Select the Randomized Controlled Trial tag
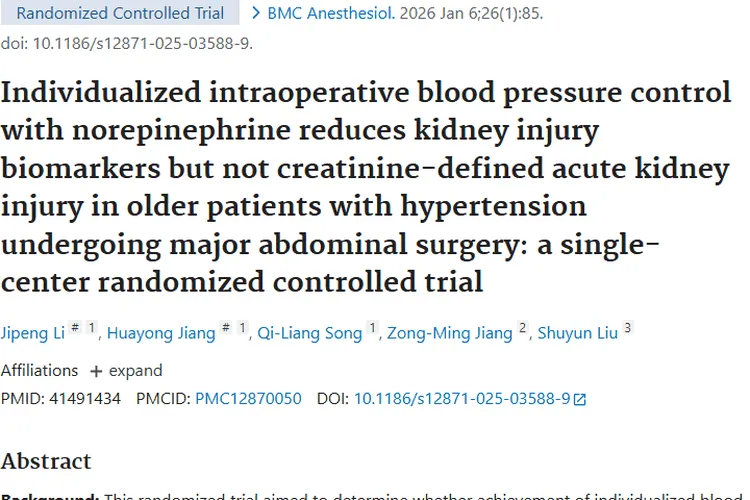 pos(120,12)
